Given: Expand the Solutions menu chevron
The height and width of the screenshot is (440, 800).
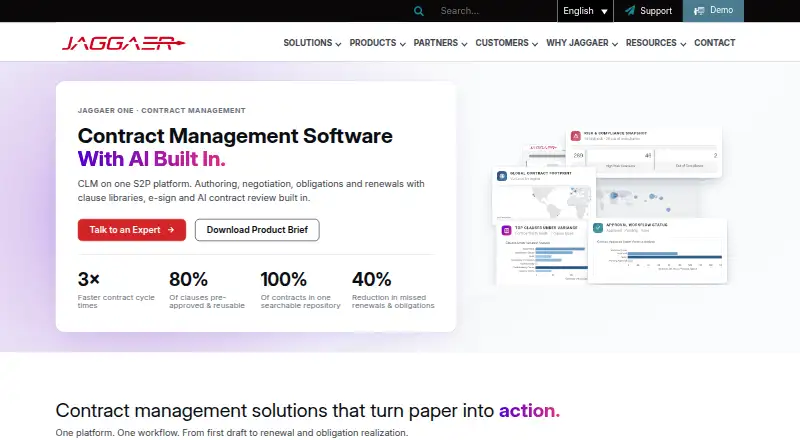Looking at the screenshot, I should [338, 44].
